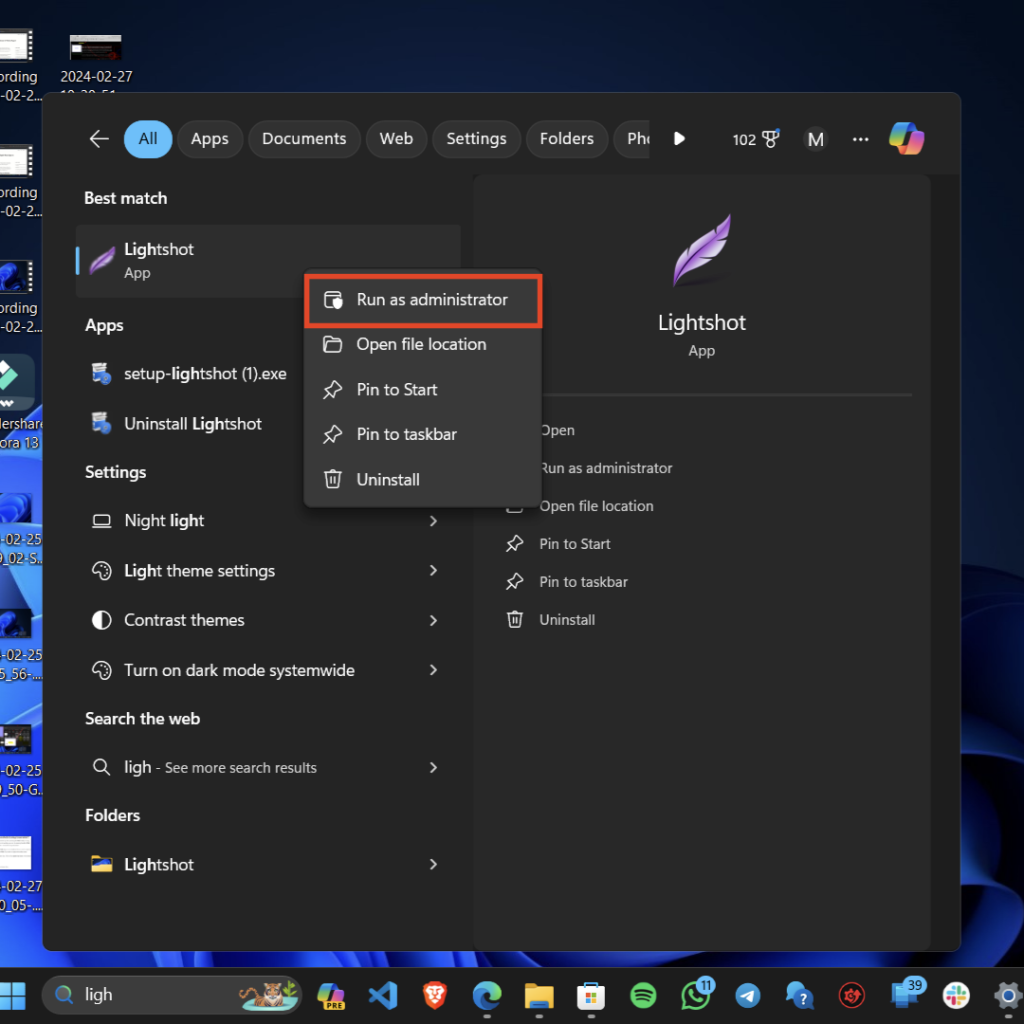Click the taskbar search box with ligh
This screenshot has height=1024, width=1024.
coord(171,995)
